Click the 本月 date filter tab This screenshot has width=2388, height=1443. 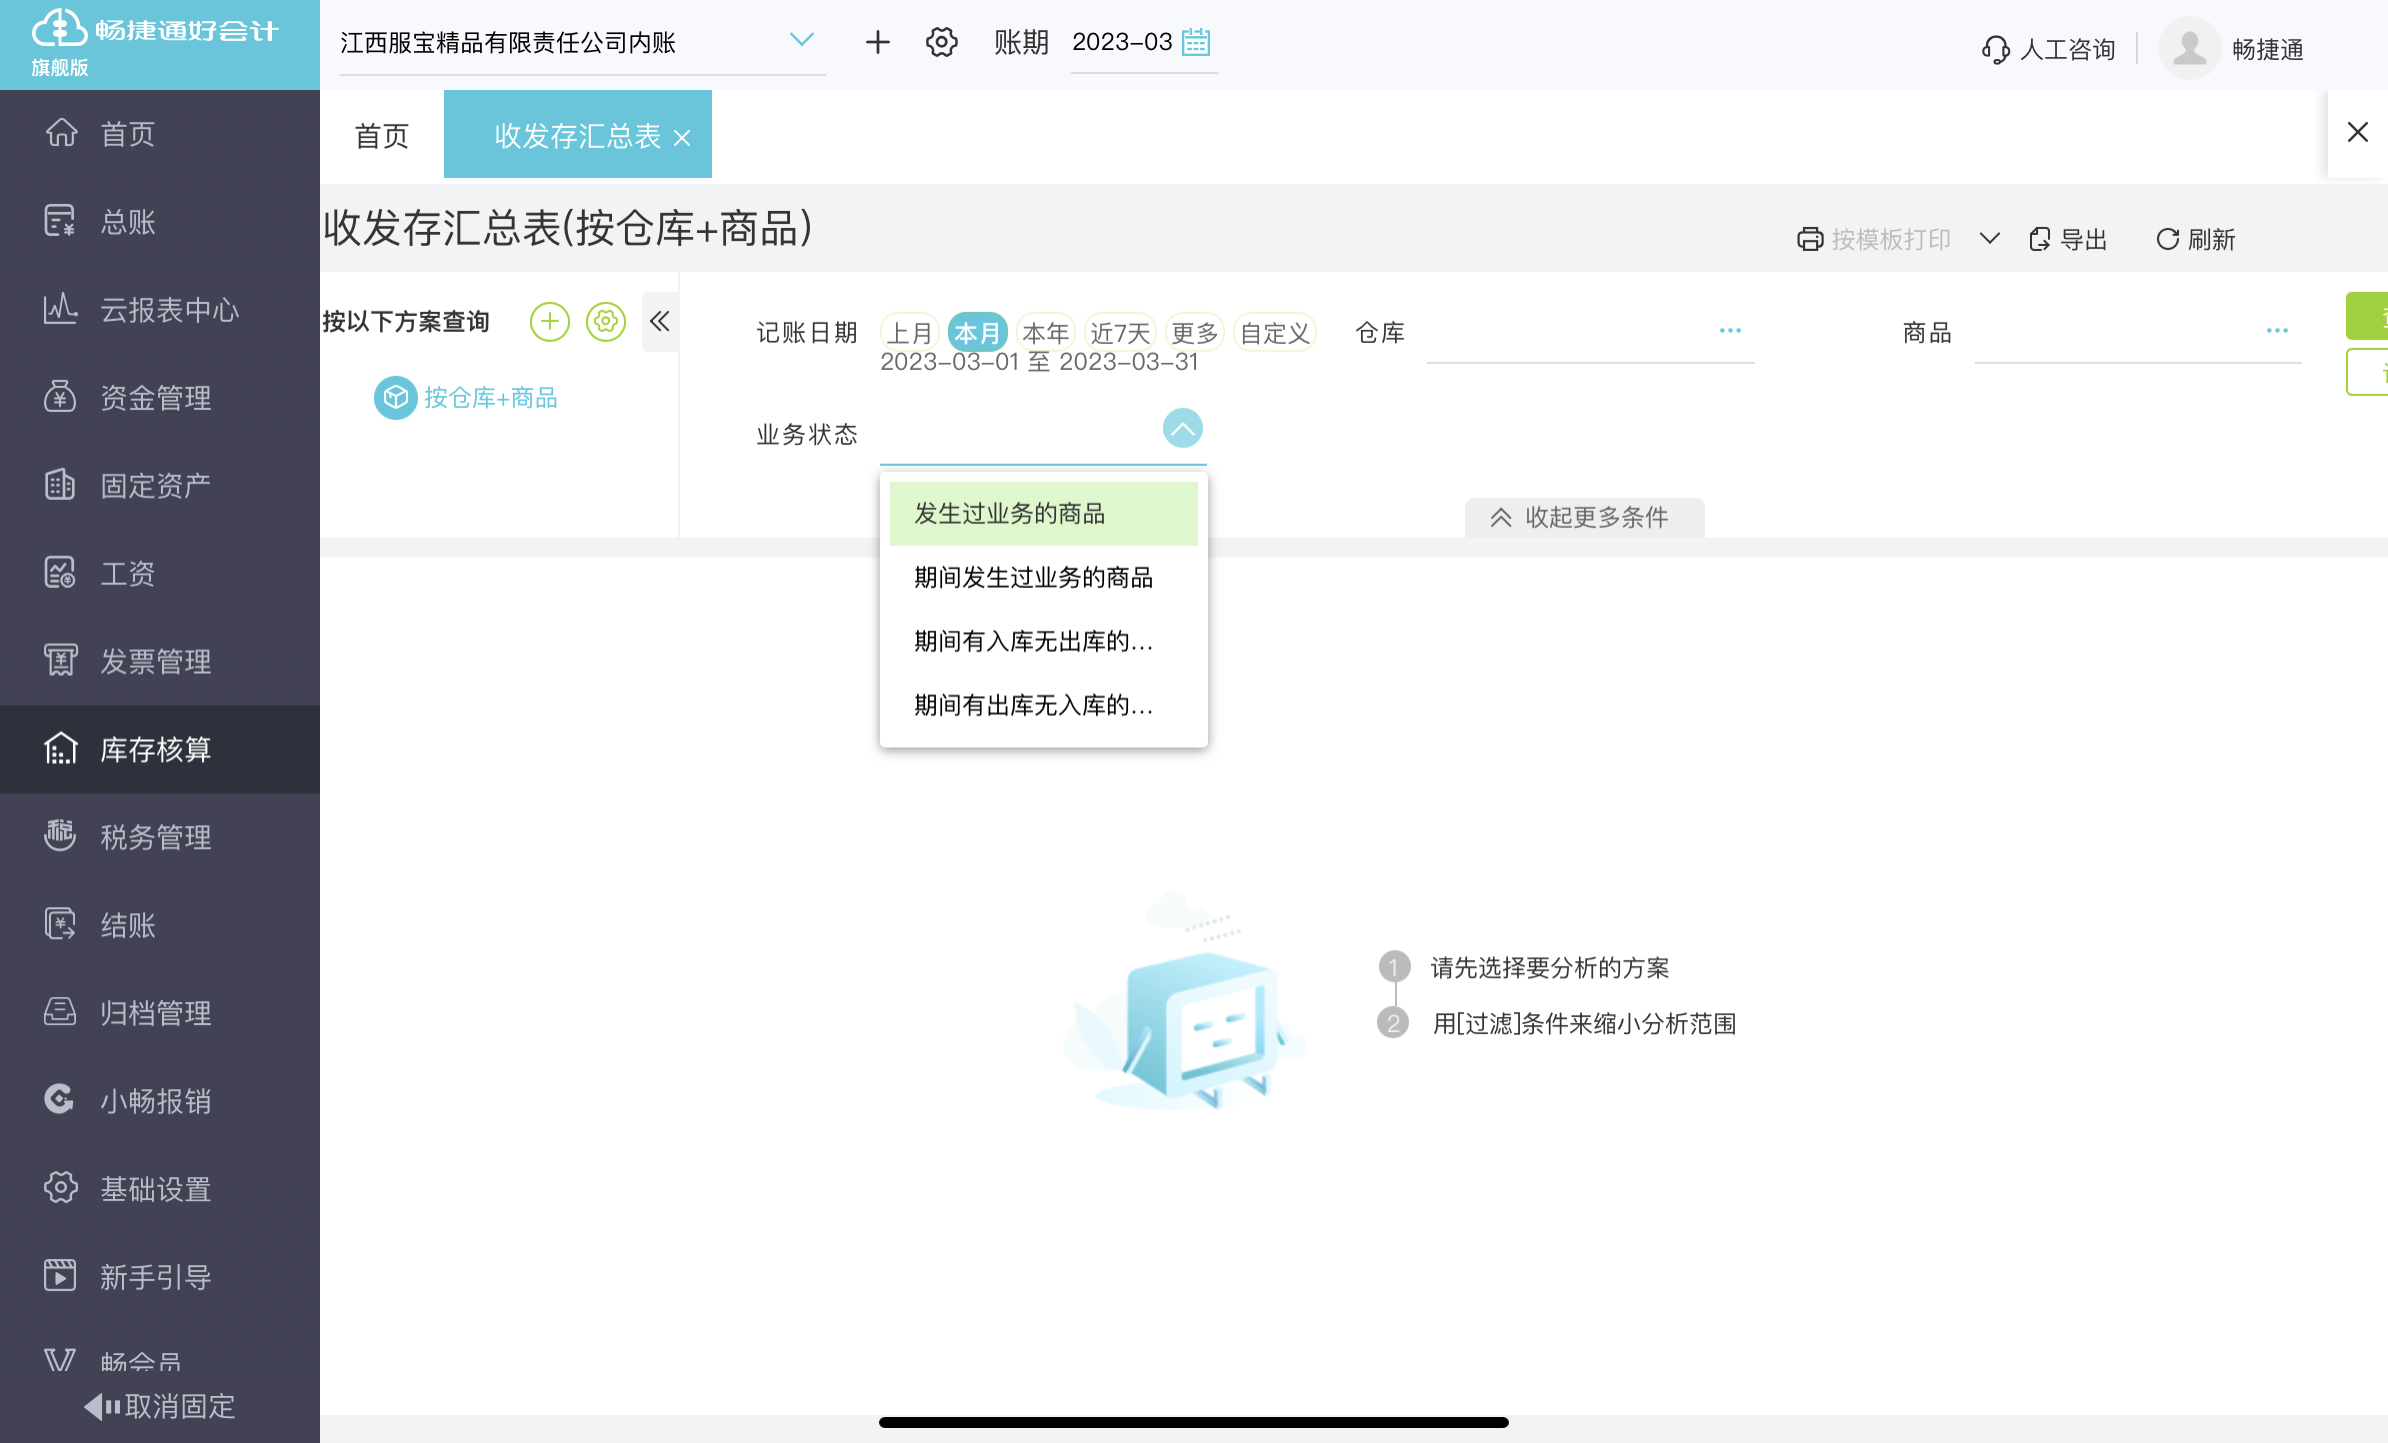click(972, 333)
